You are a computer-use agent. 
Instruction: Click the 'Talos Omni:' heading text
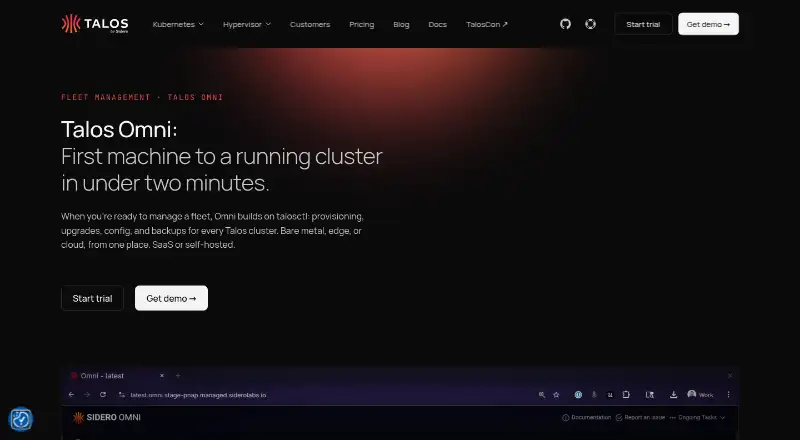pyautogui.click(x=119, y=130)
